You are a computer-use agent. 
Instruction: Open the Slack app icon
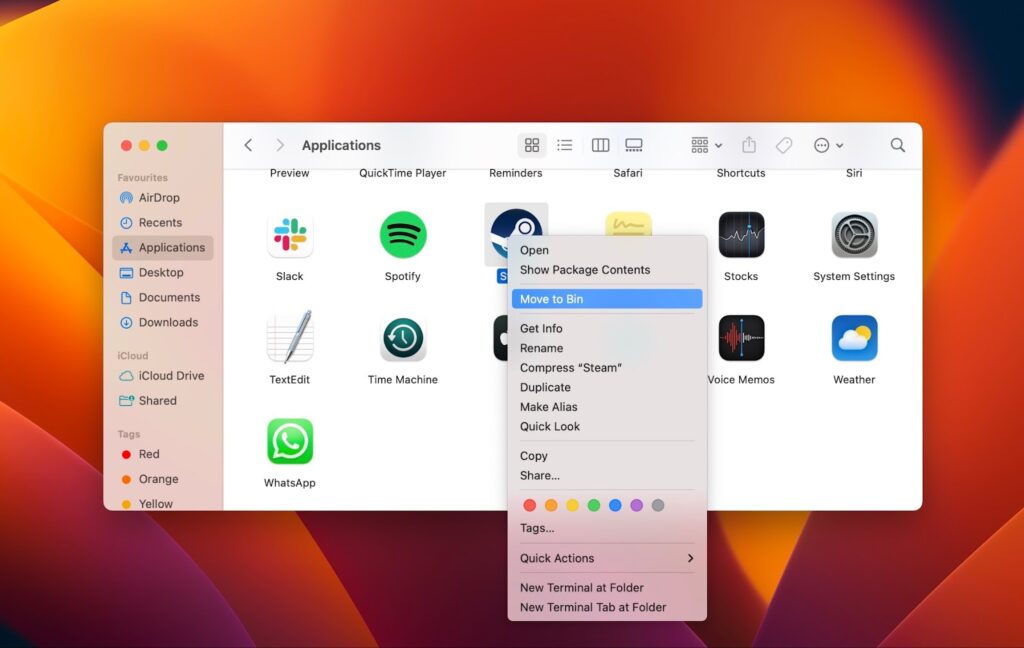(x=290, y=235)
